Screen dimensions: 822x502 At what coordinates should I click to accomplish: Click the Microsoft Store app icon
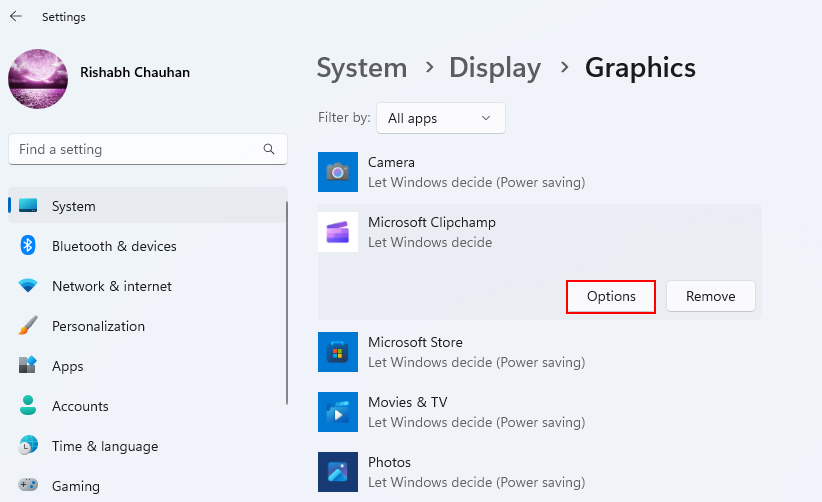click(x=338, y=352)
